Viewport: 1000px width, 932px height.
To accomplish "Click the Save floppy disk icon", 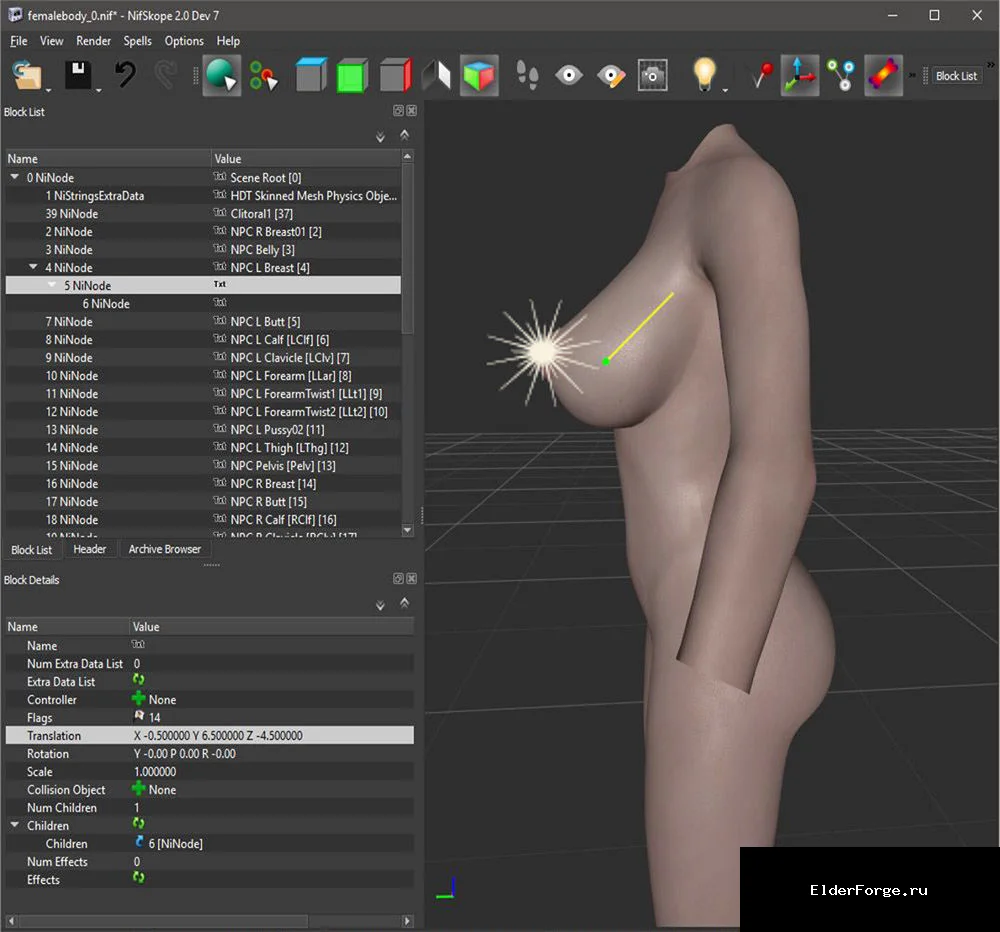I will pyautogui.click(x=78, y=77).
